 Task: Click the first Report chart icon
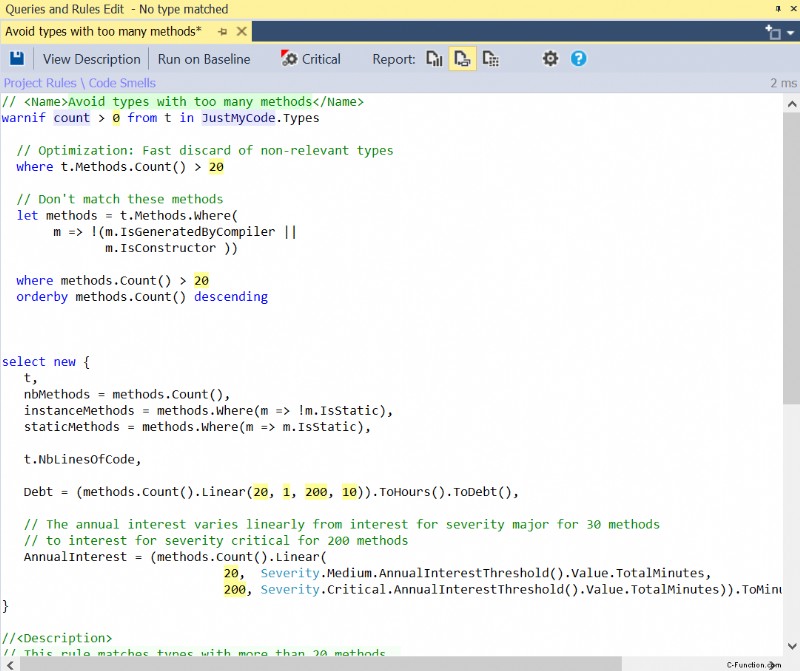tap(434, 59)
